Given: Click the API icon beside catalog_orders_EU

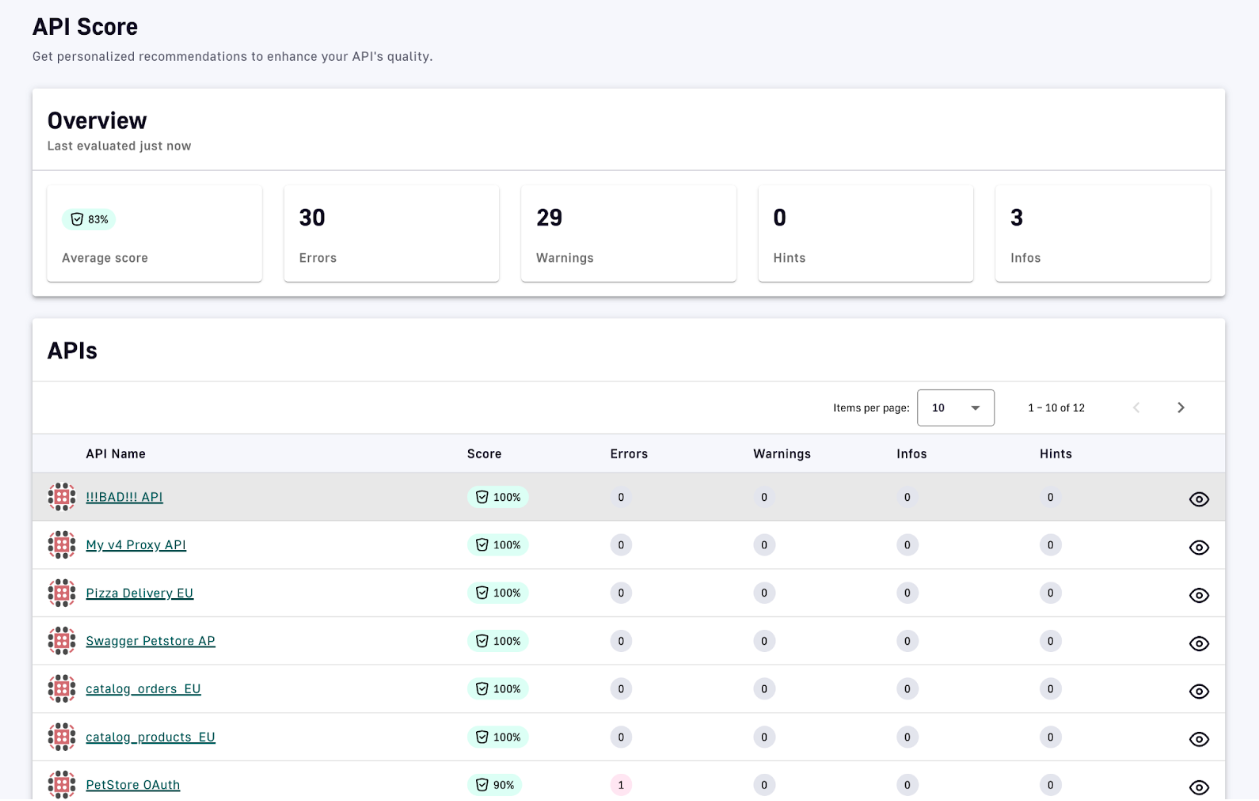Looking at the screenshot, I should click(x=62, y=689).
